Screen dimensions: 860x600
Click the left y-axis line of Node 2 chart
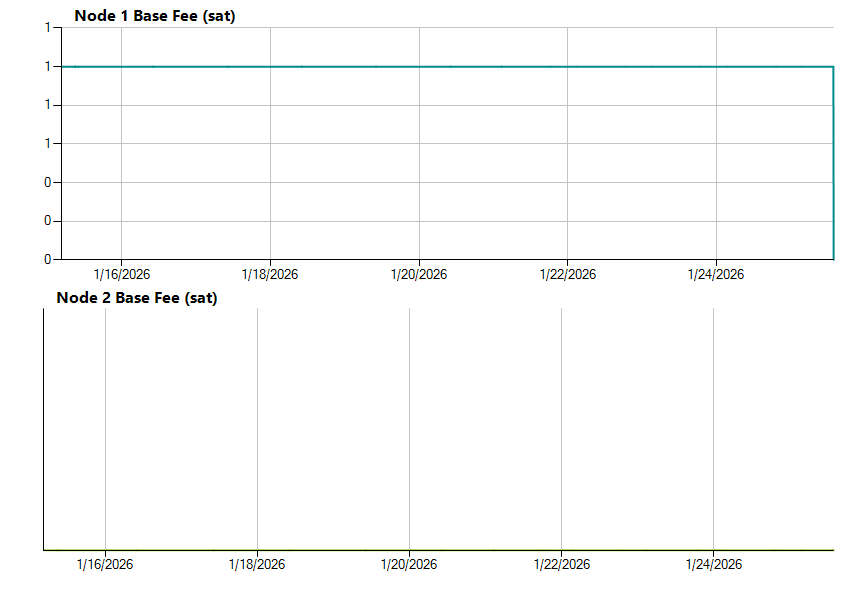pyautogui.click(x=43, y=430)
